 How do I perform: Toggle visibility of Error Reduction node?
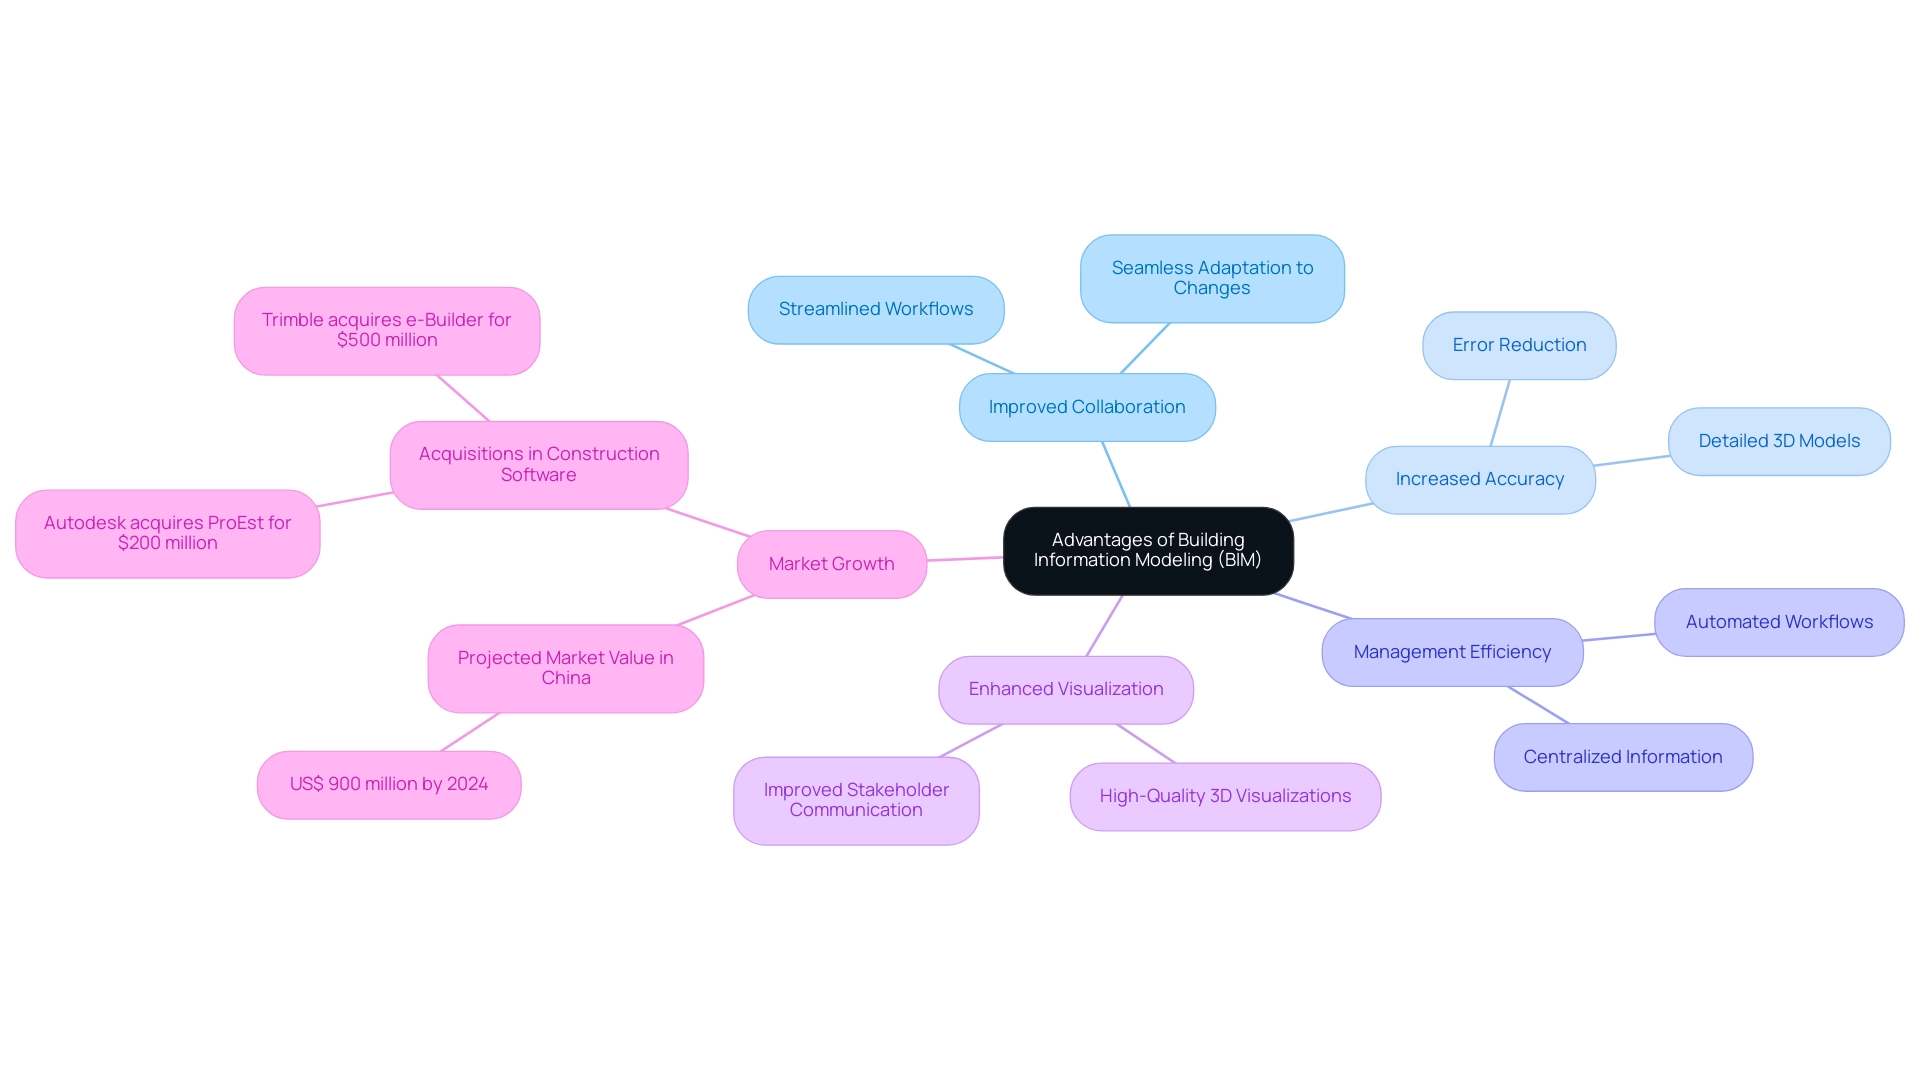(x=1519, y=344)
